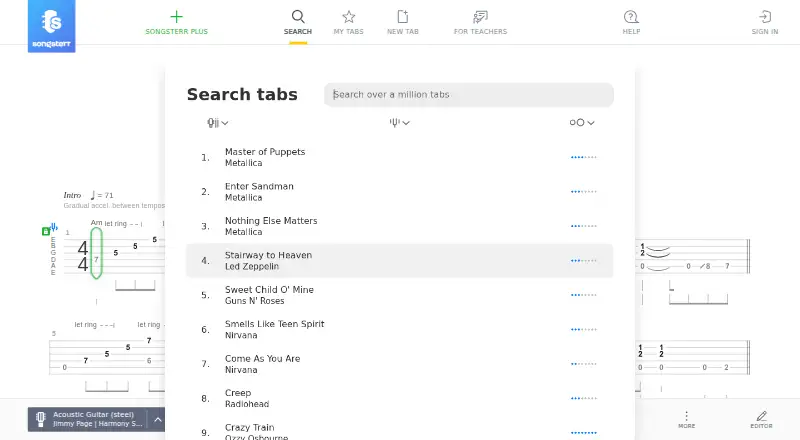The height and width of the screenshot is (440, 800).
Task: Go to My Tabs
Action: (348, 23)
